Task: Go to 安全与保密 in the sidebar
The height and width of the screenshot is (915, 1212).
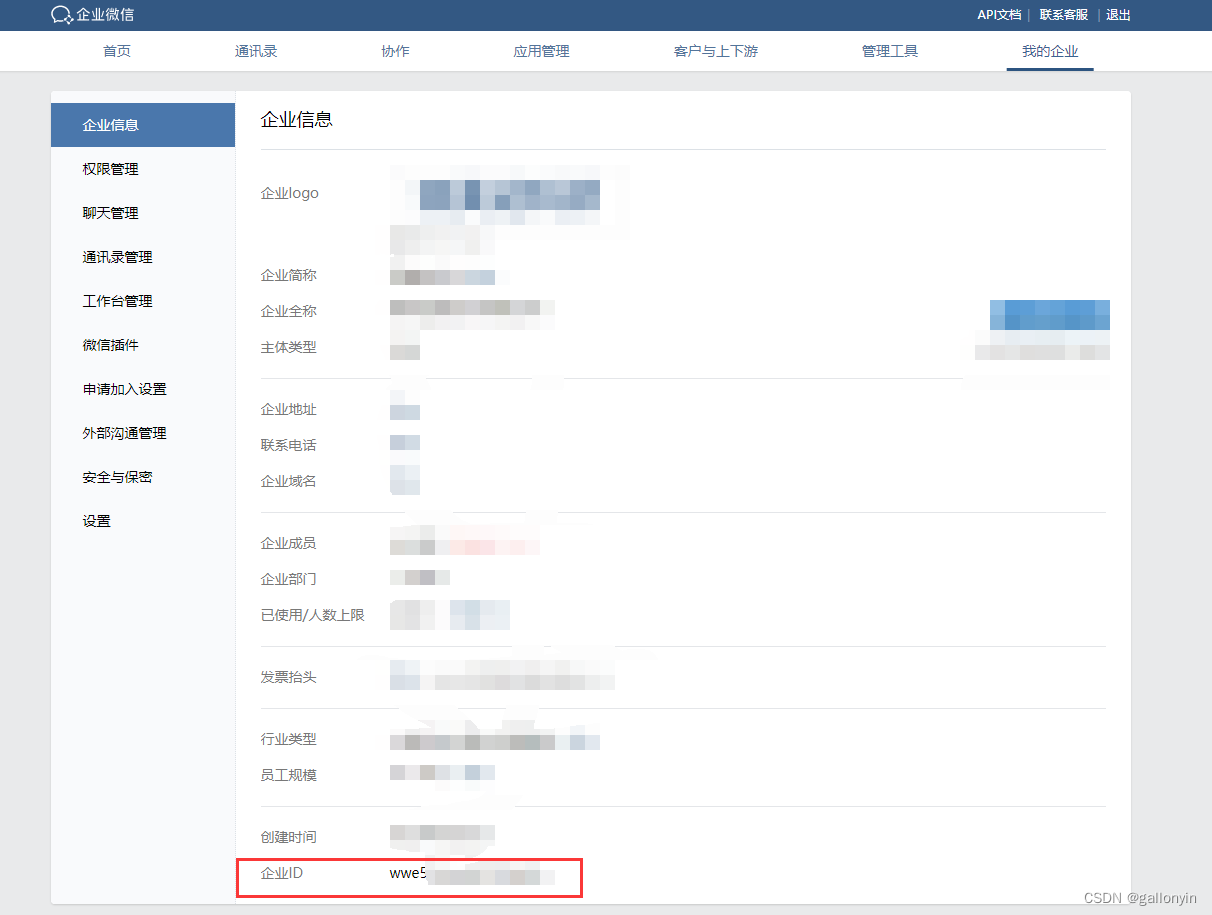Action: [118, 477]
